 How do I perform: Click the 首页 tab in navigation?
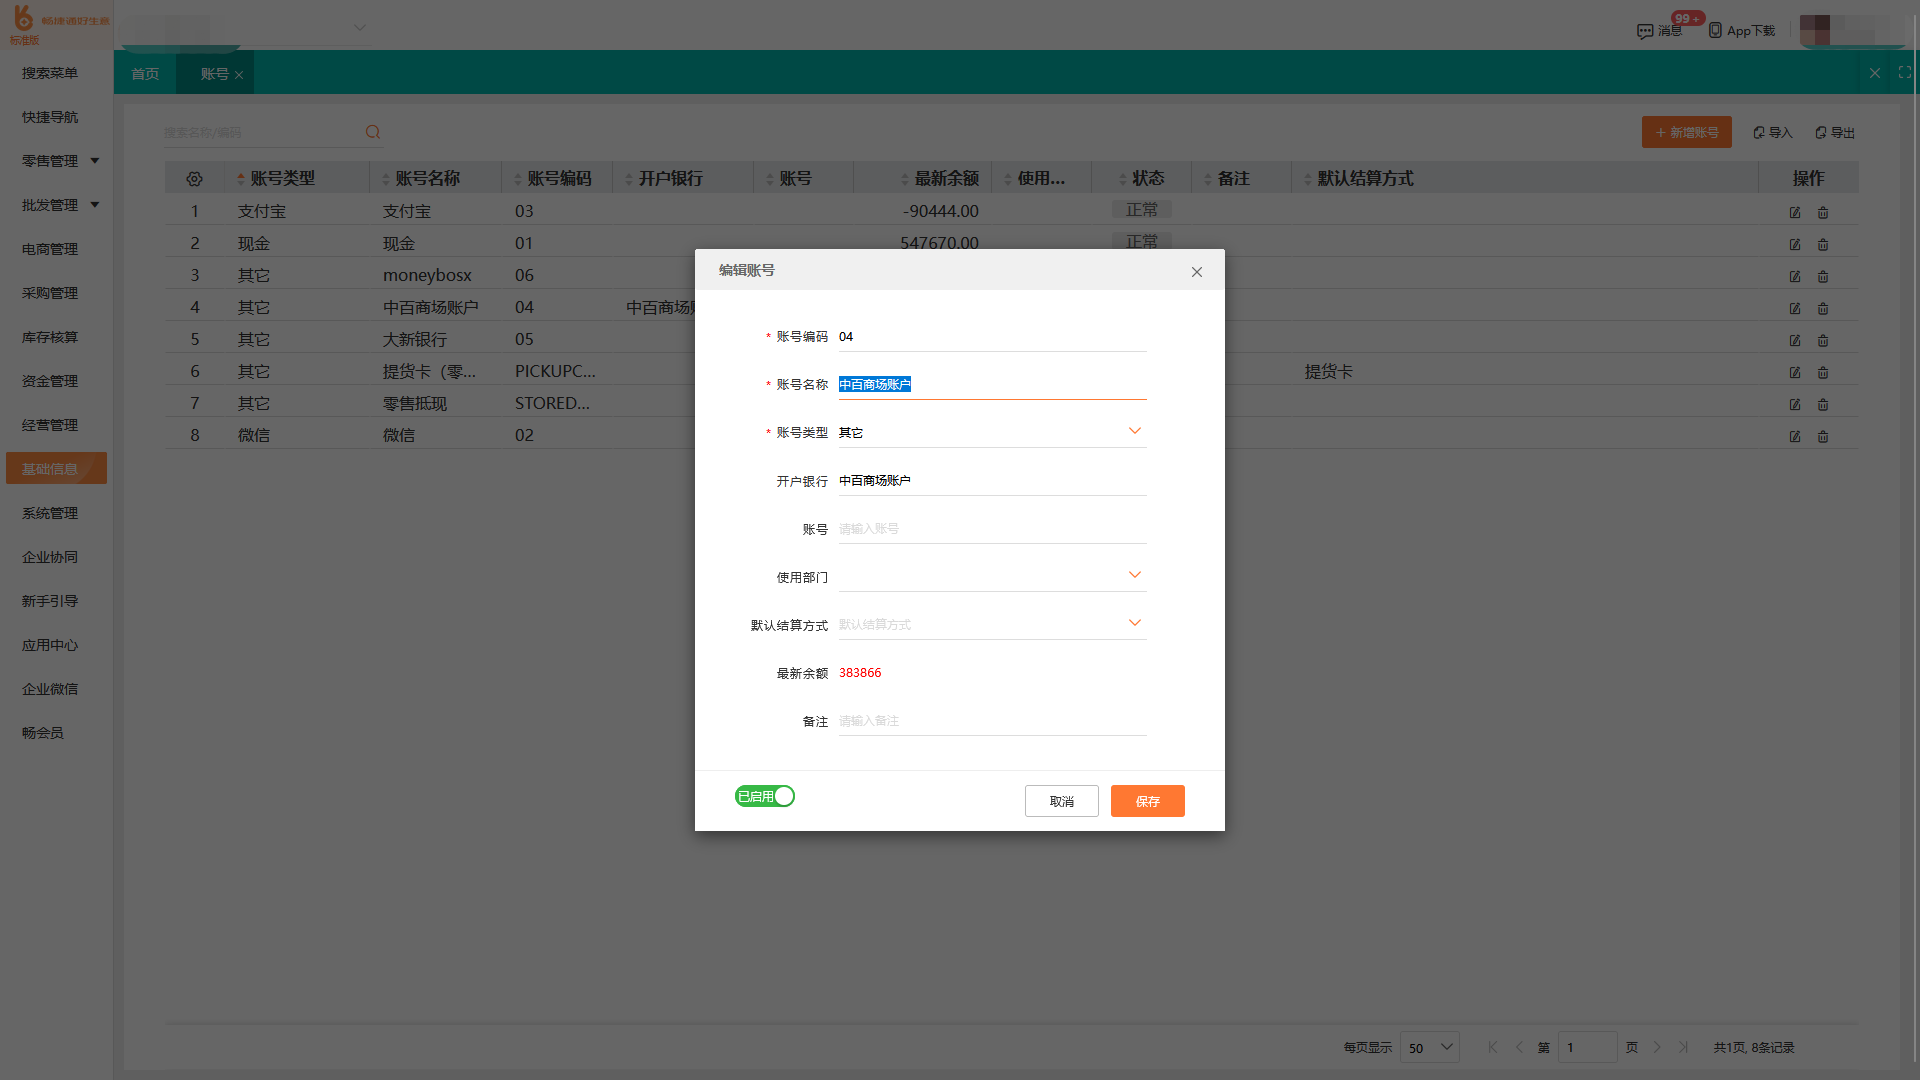(145, 74)
